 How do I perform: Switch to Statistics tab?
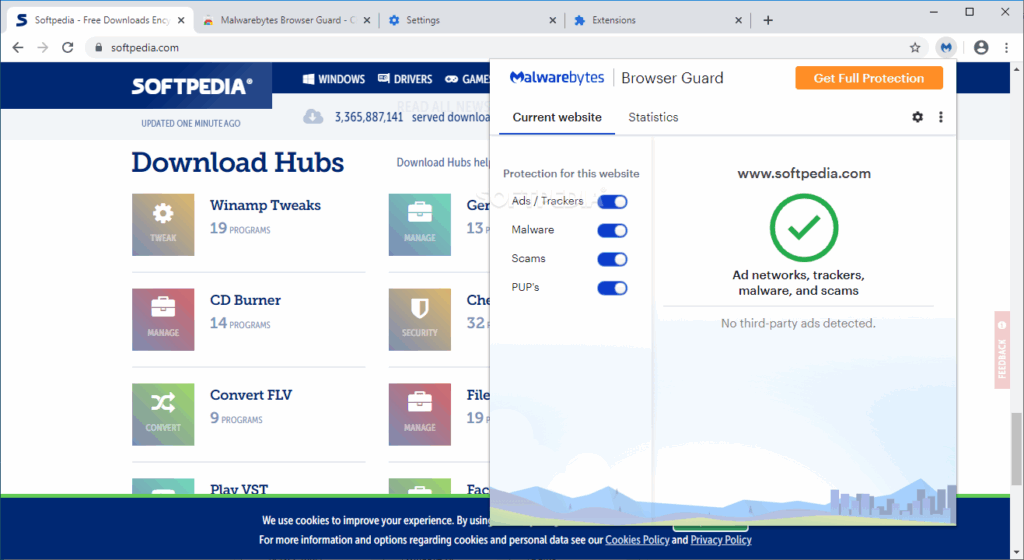(x=653, y=117)
